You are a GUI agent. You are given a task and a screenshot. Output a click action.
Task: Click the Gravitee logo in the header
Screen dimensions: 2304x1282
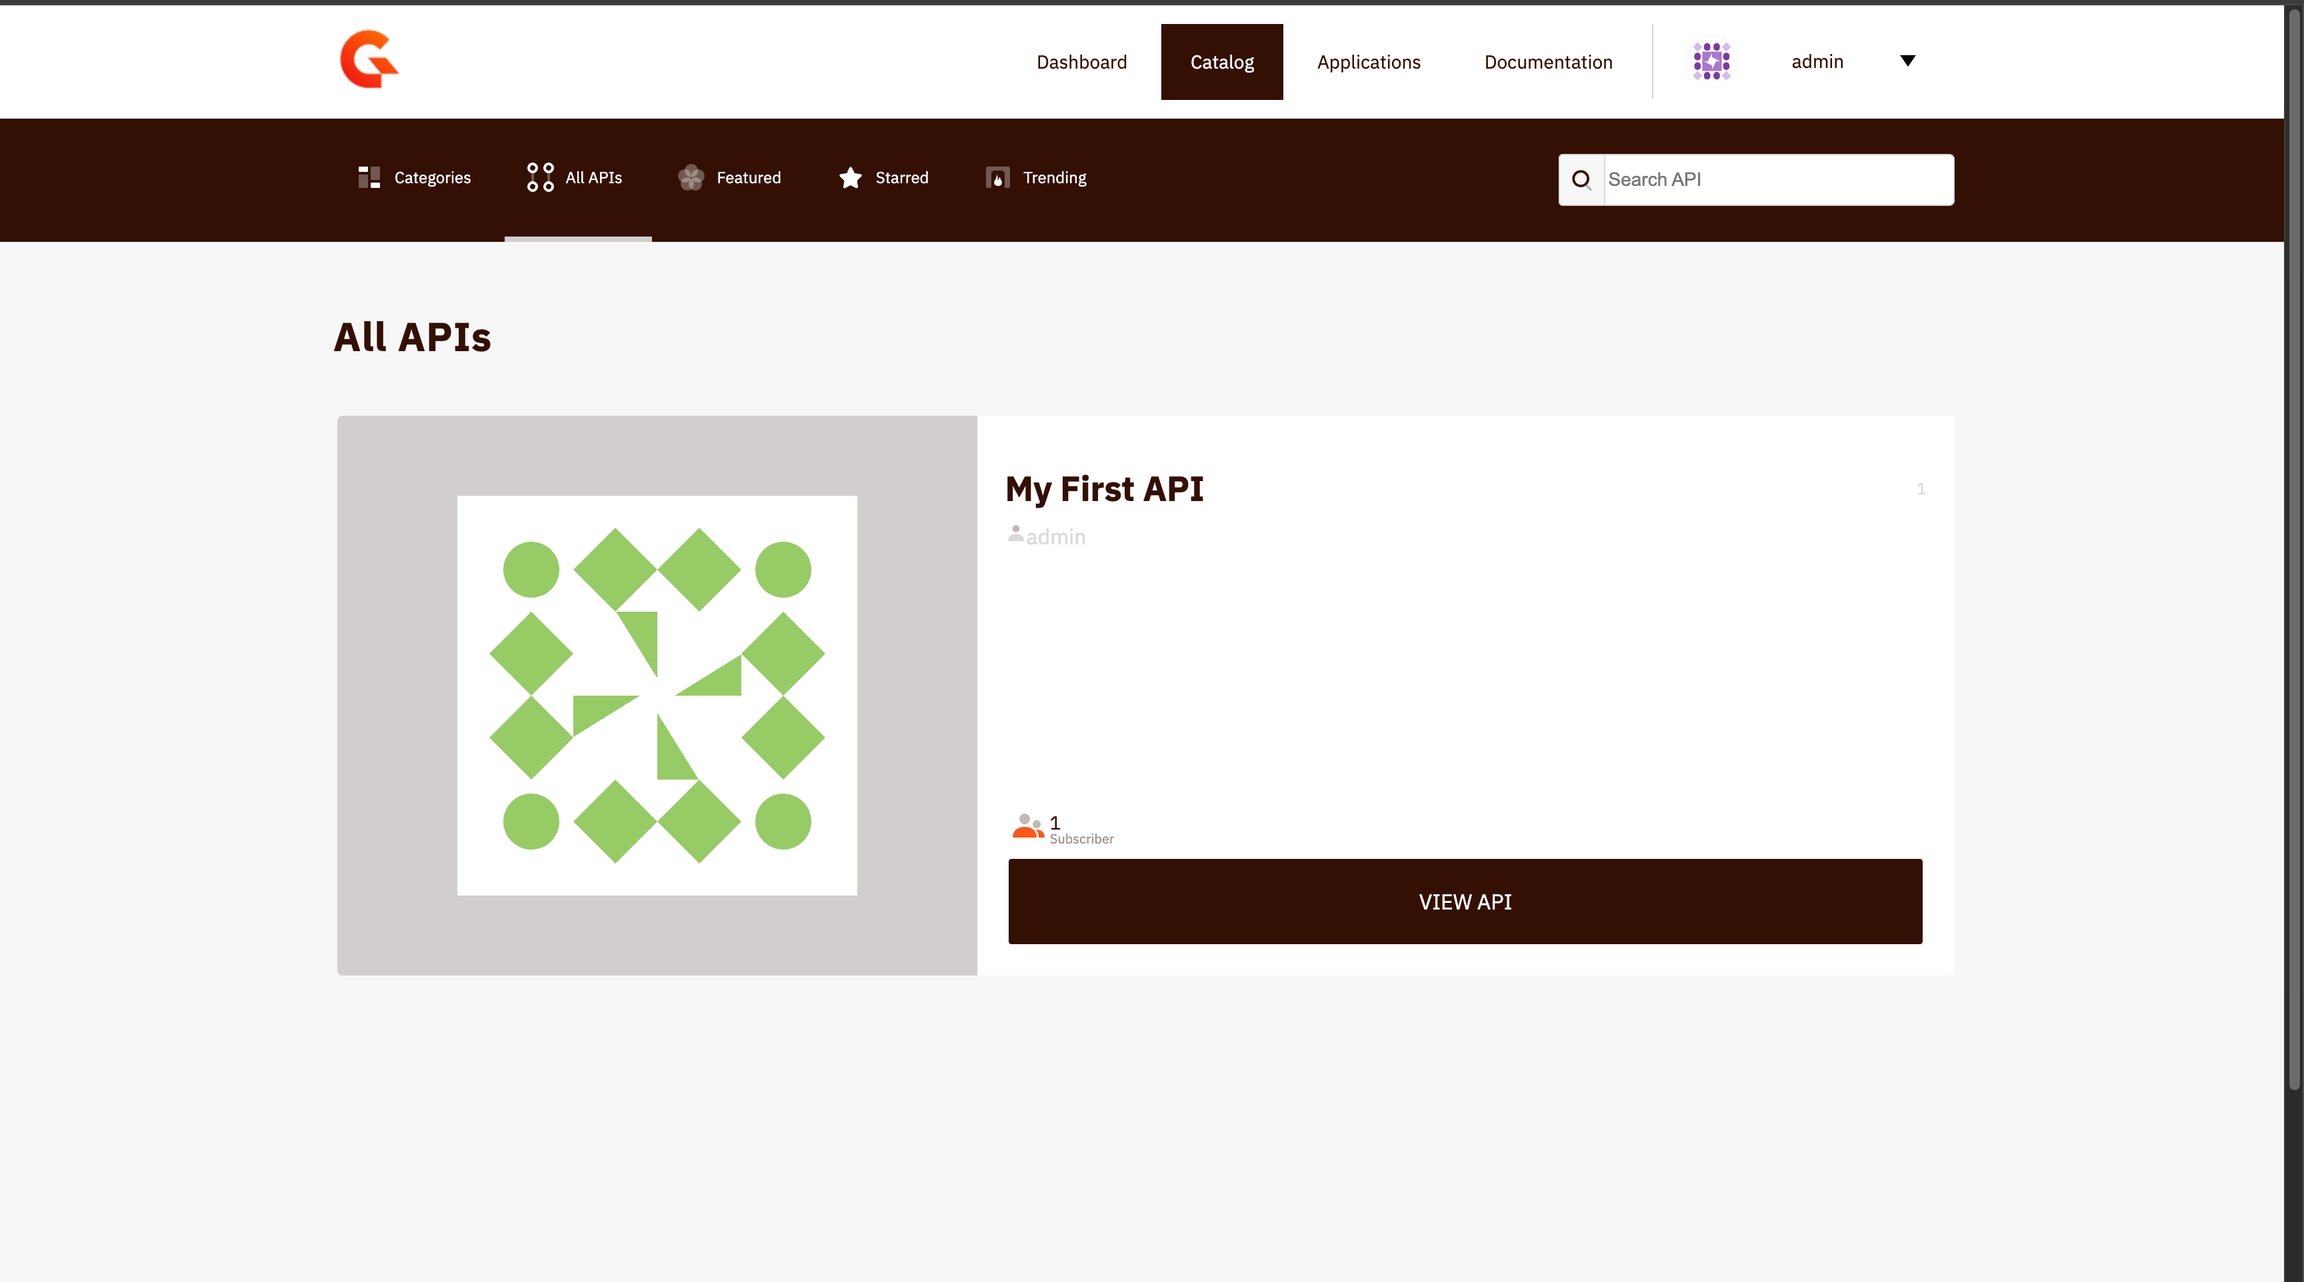pos(369,60)
